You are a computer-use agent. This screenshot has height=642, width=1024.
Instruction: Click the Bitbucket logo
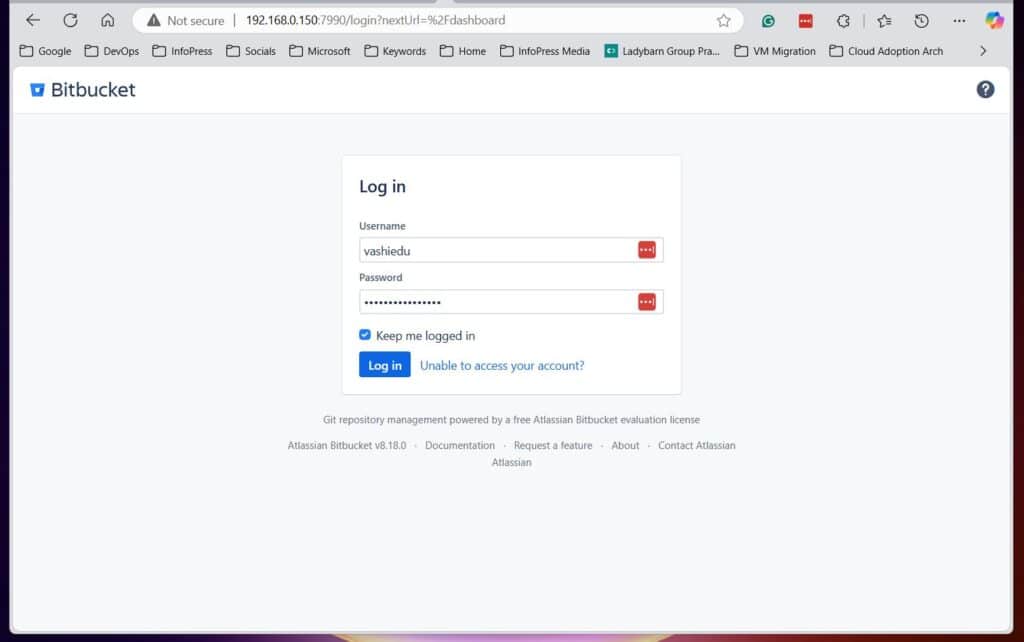point(82,89)
